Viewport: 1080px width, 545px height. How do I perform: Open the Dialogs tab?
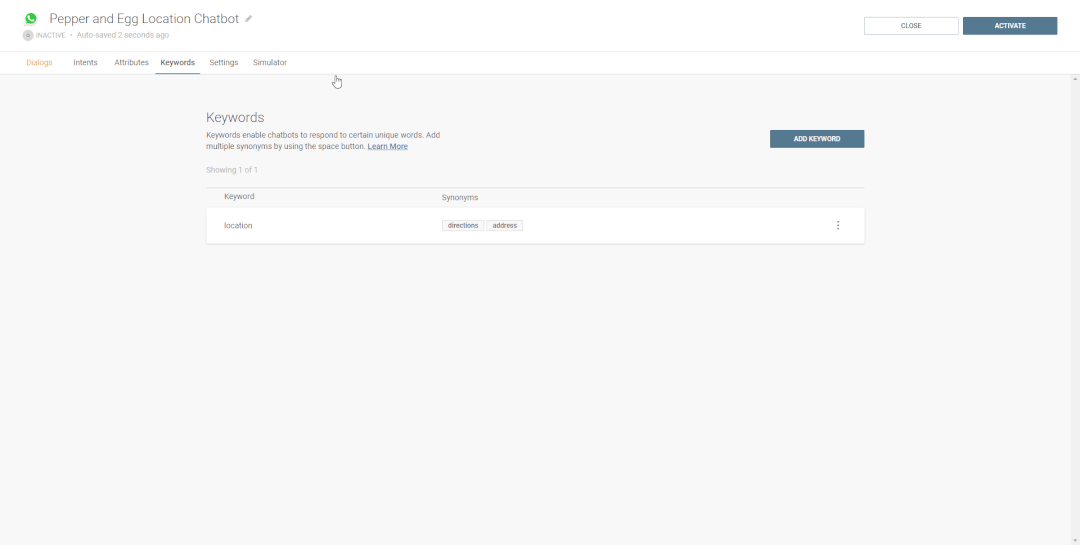click(39, 63)
